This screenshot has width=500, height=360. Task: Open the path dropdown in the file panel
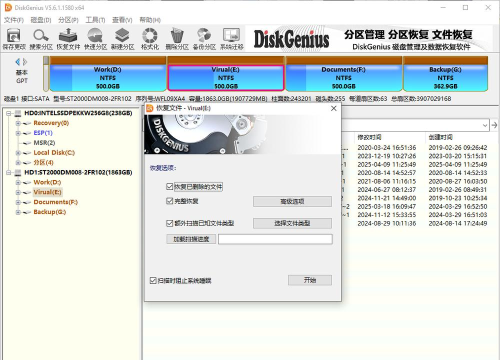[x=485, y=125]
